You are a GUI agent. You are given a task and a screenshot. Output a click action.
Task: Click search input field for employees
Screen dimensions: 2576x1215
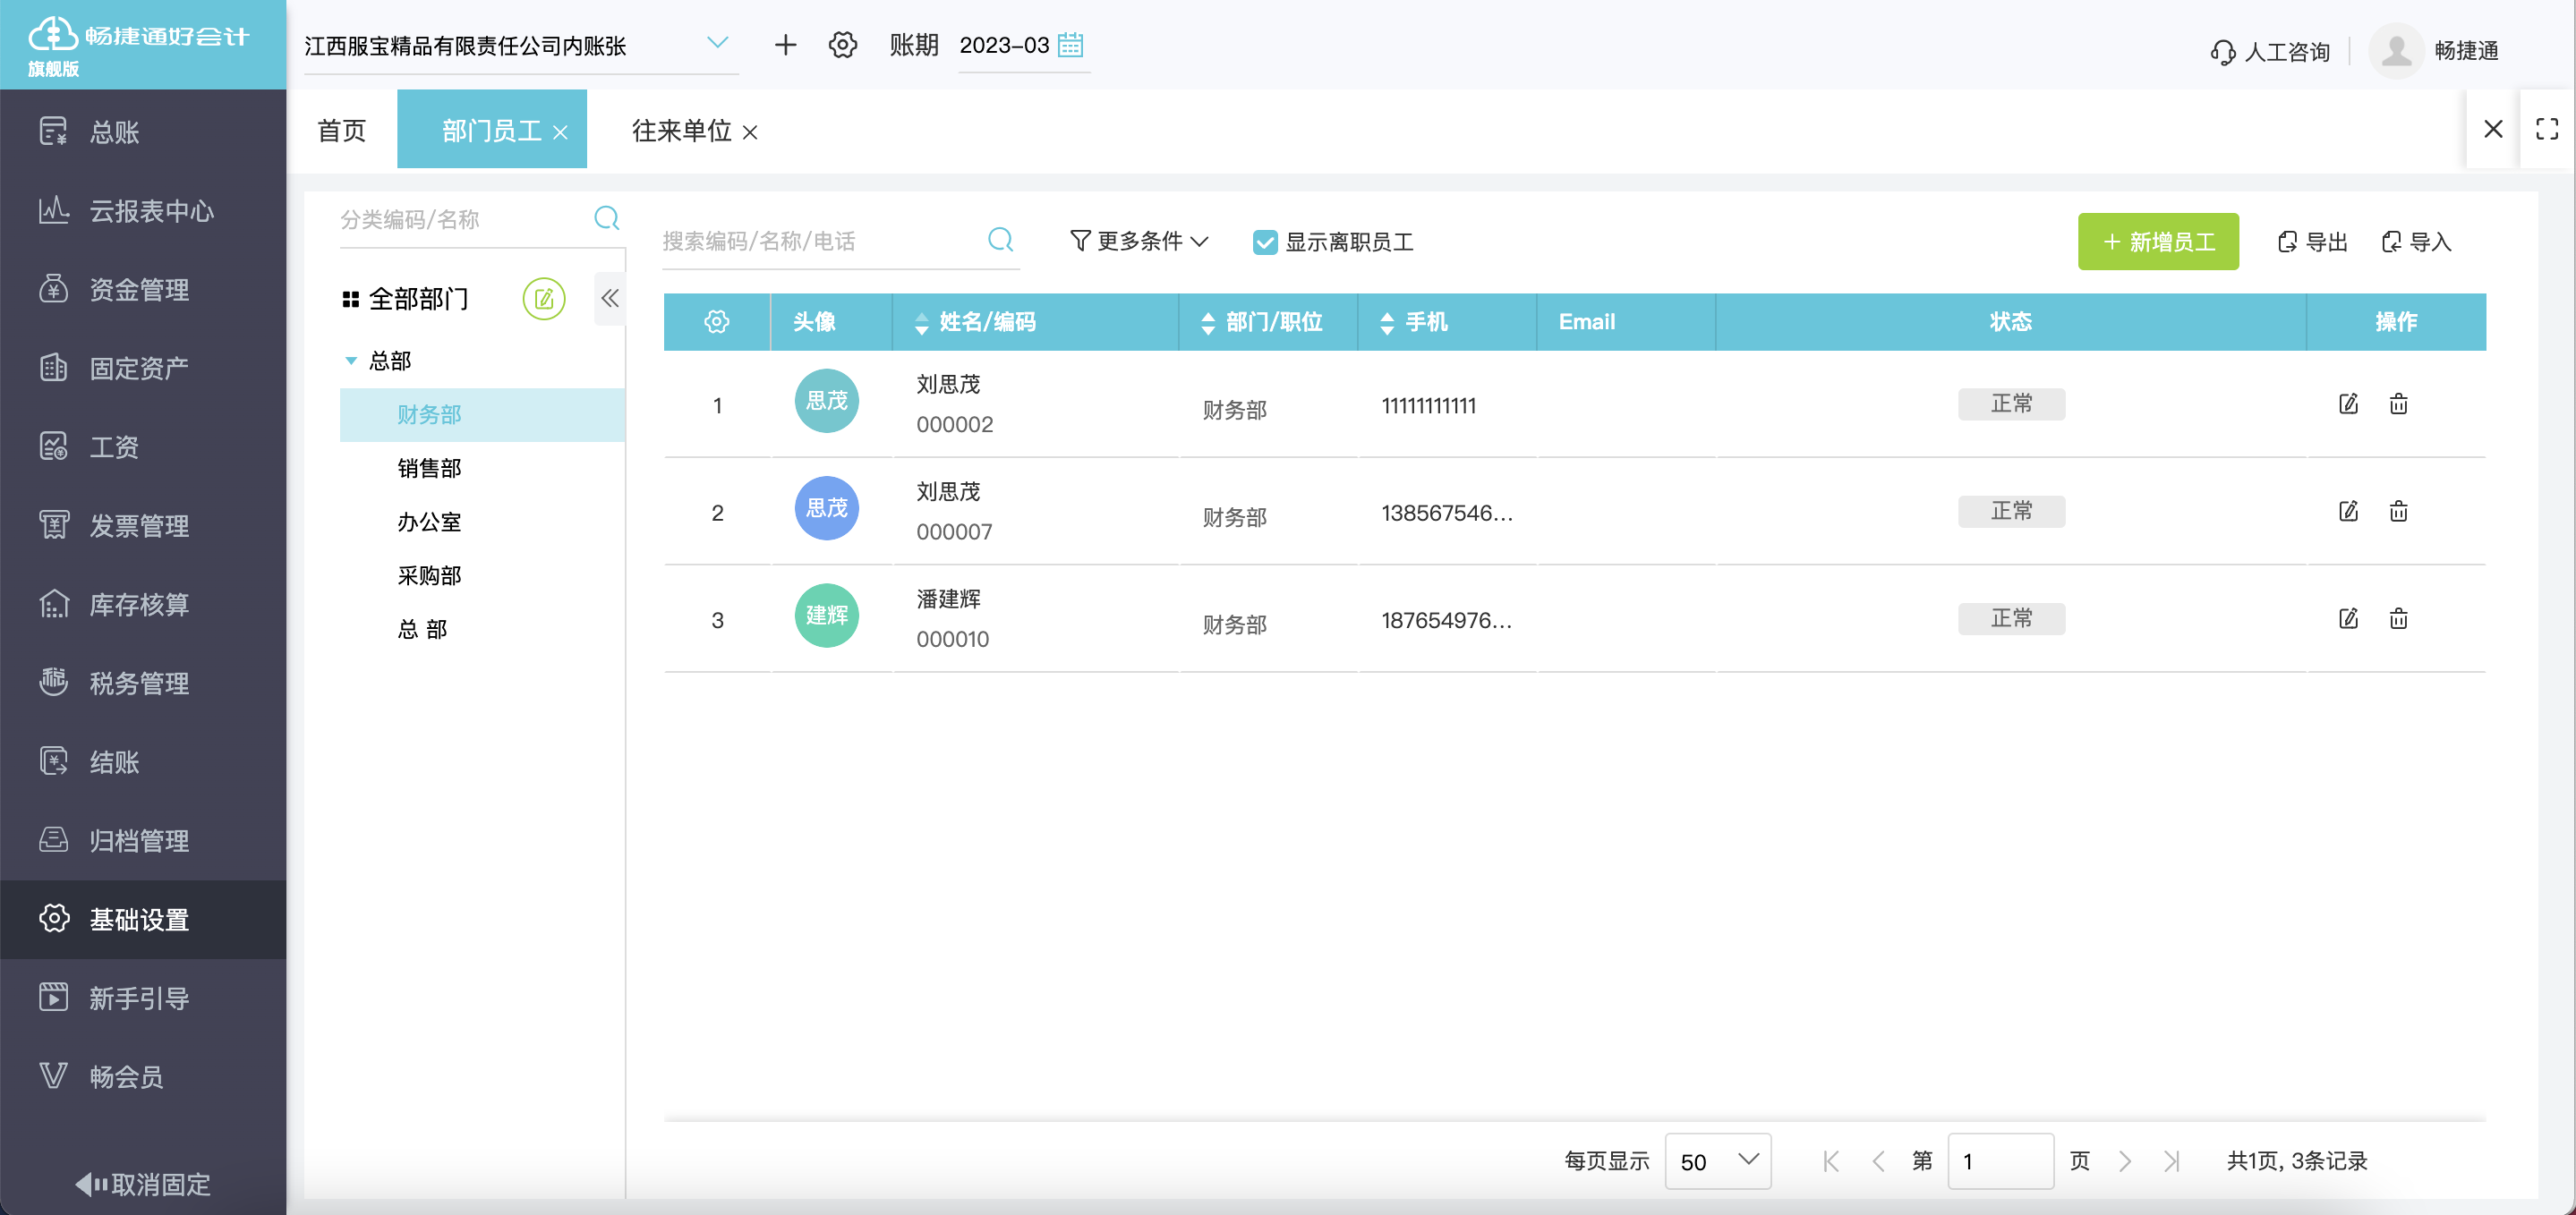[x=822, y=243]
